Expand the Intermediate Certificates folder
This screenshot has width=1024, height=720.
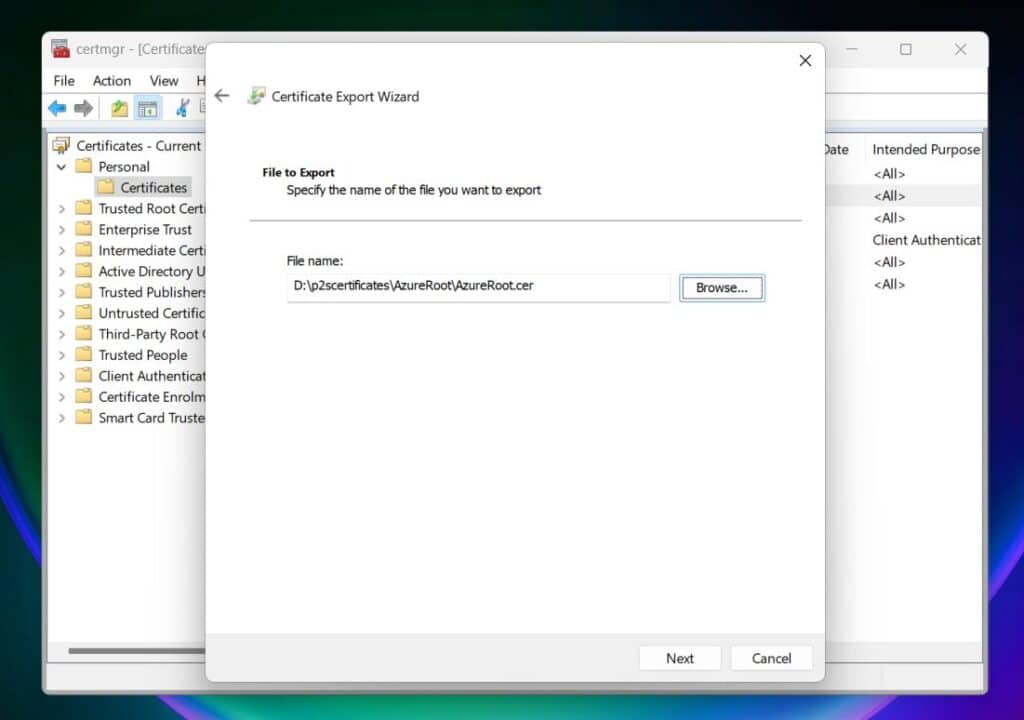(x=62, y=250)
